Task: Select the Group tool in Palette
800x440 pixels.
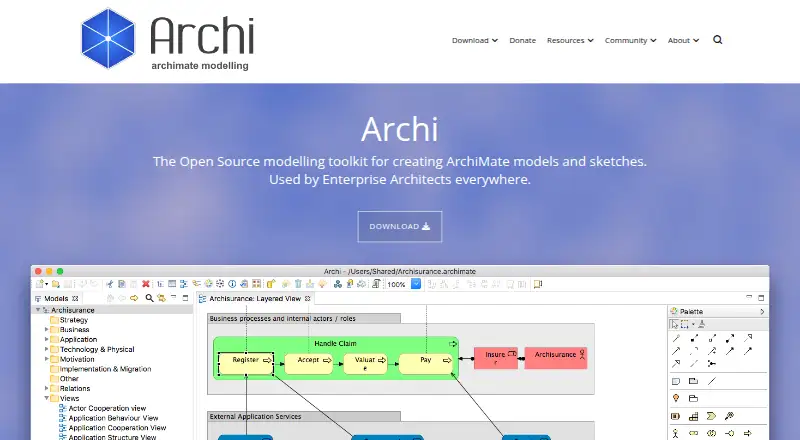Action: pos(693,381)
